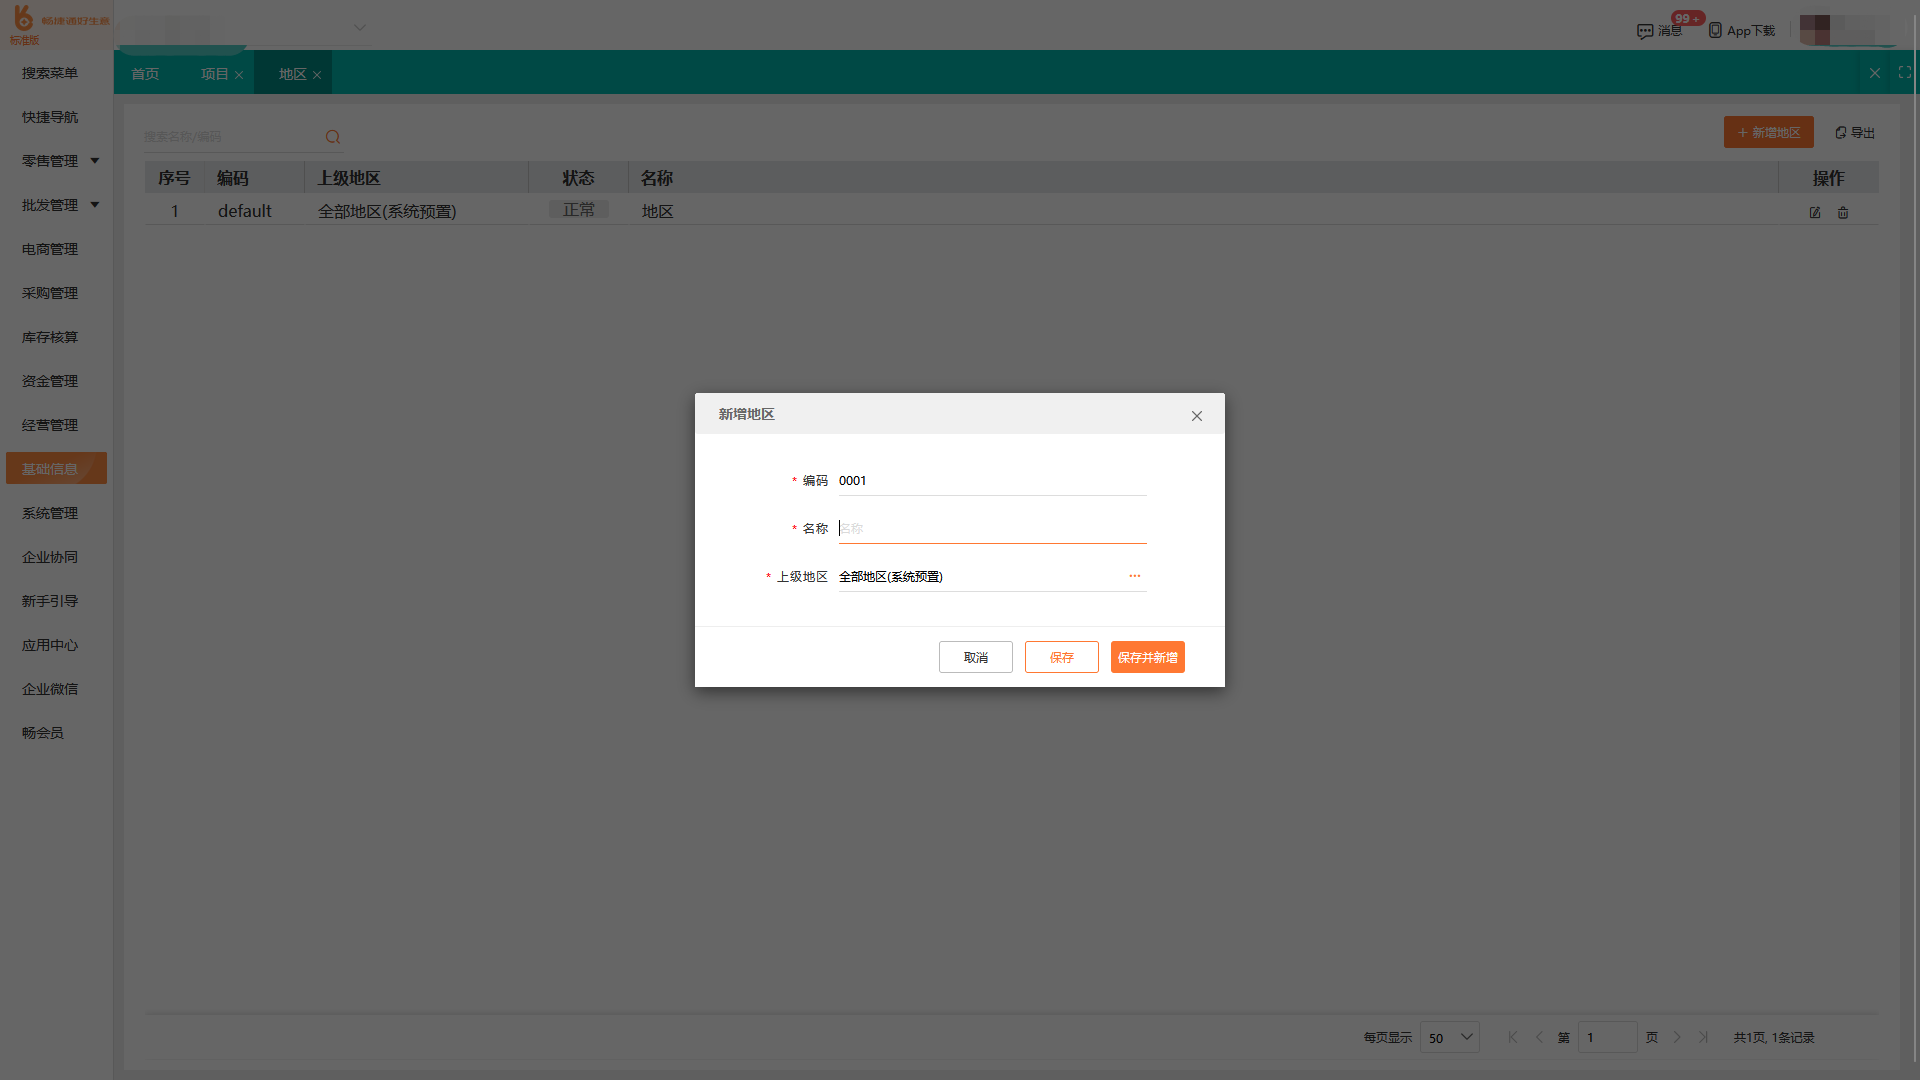Click the edit icon for 地区 row
Screen dimensions: 1920x1080
[1815, 211]
